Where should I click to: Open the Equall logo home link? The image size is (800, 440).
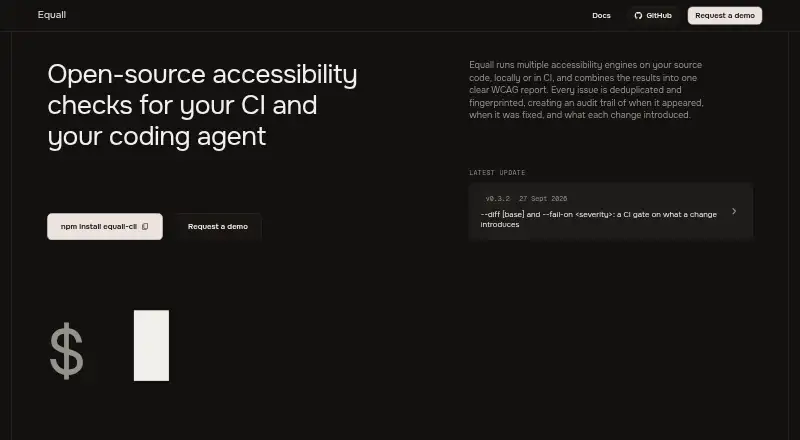[52, 15]
